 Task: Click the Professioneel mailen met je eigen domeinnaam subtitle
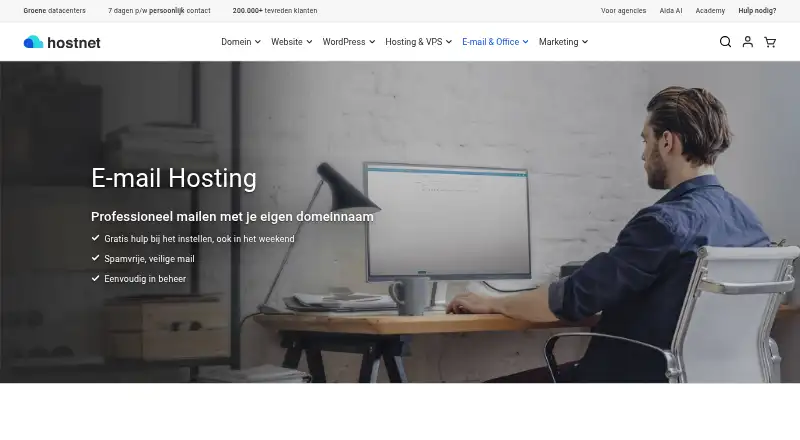(x=232, y=217)
